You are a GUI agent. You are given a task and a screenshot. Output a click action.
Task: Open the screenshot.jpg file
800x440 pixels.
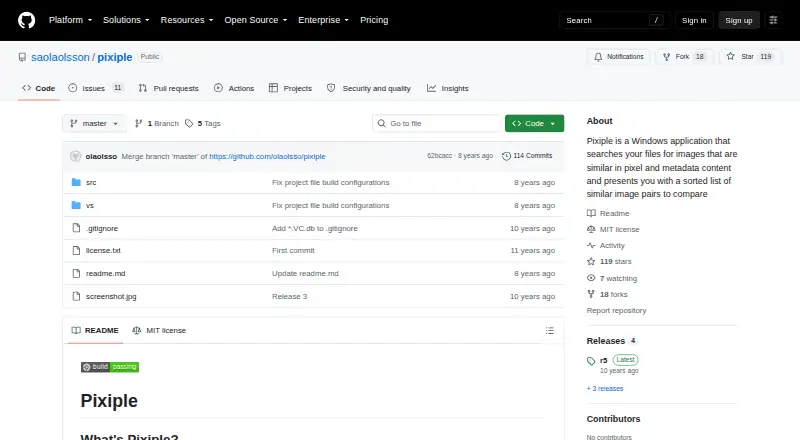(x=111, y=296)
